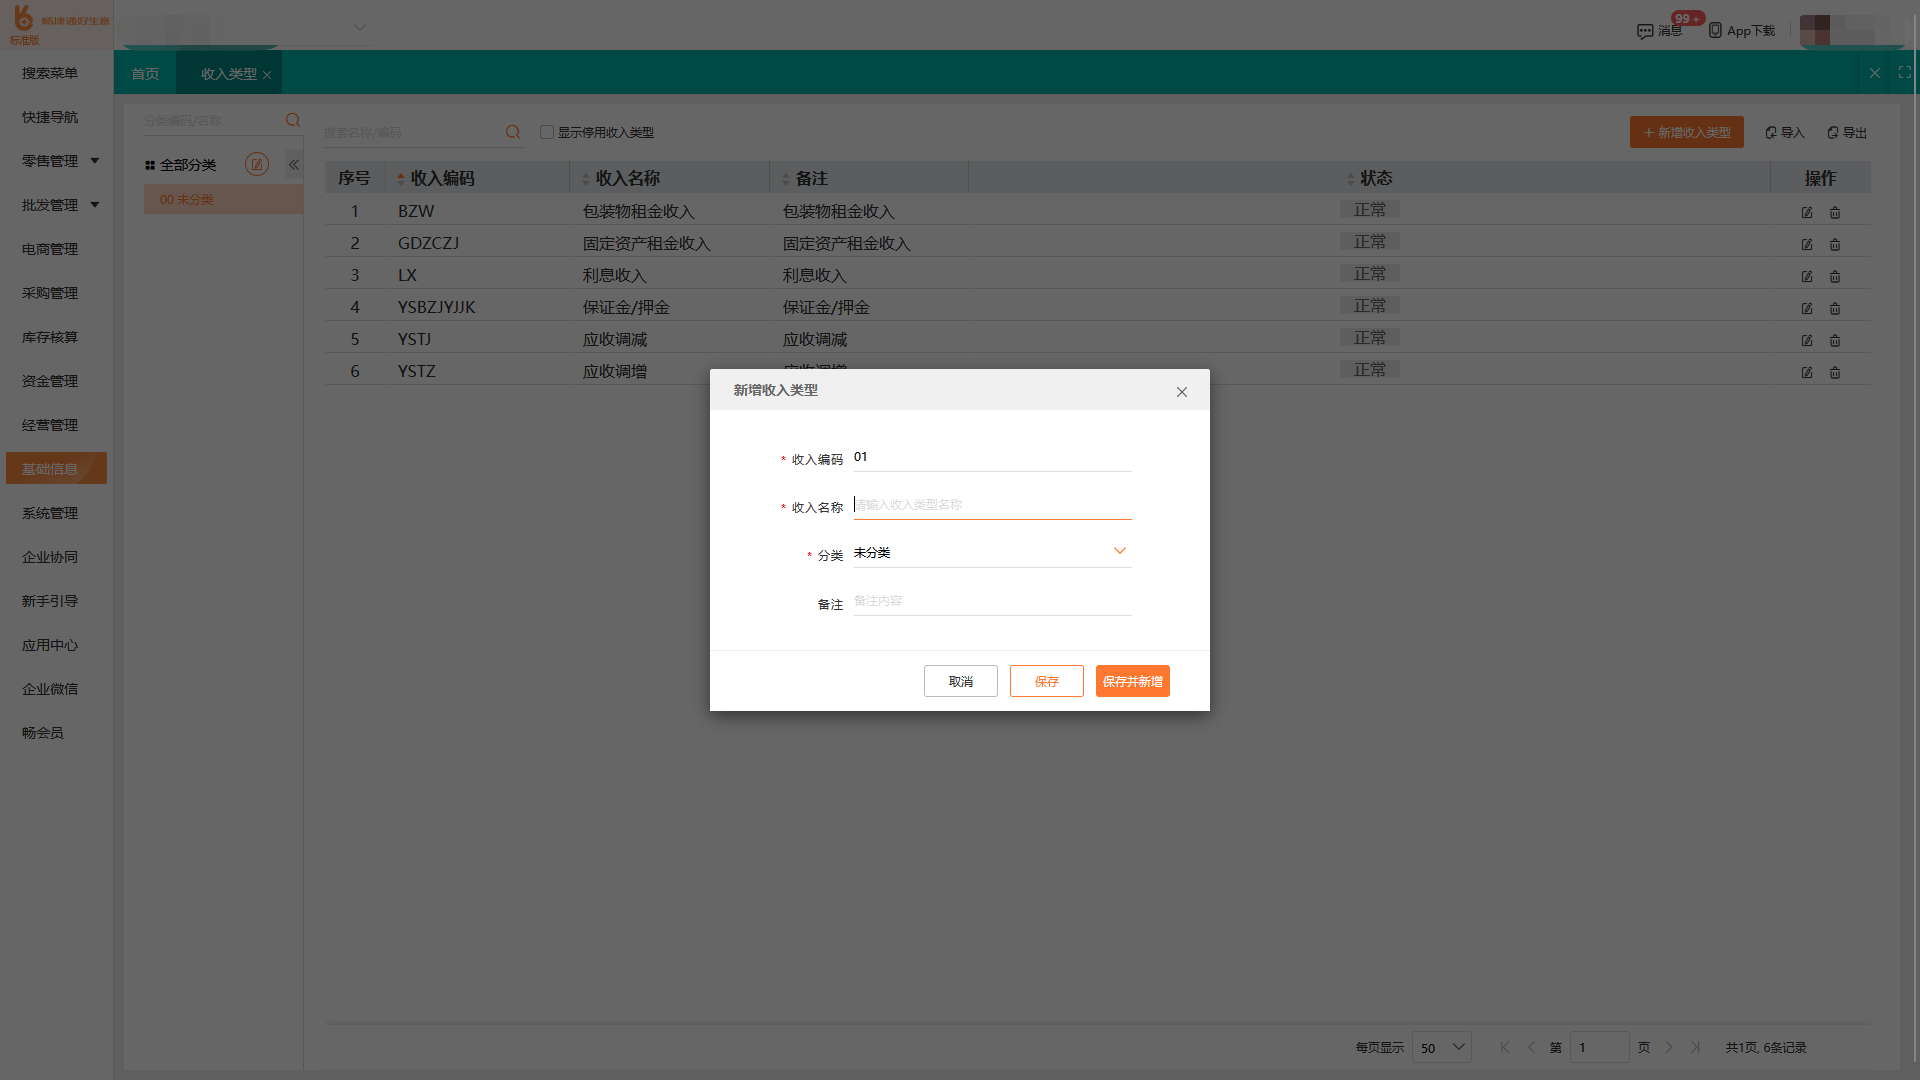
Task: Click the import icon in toolbar
Action: click(1784, 132)
